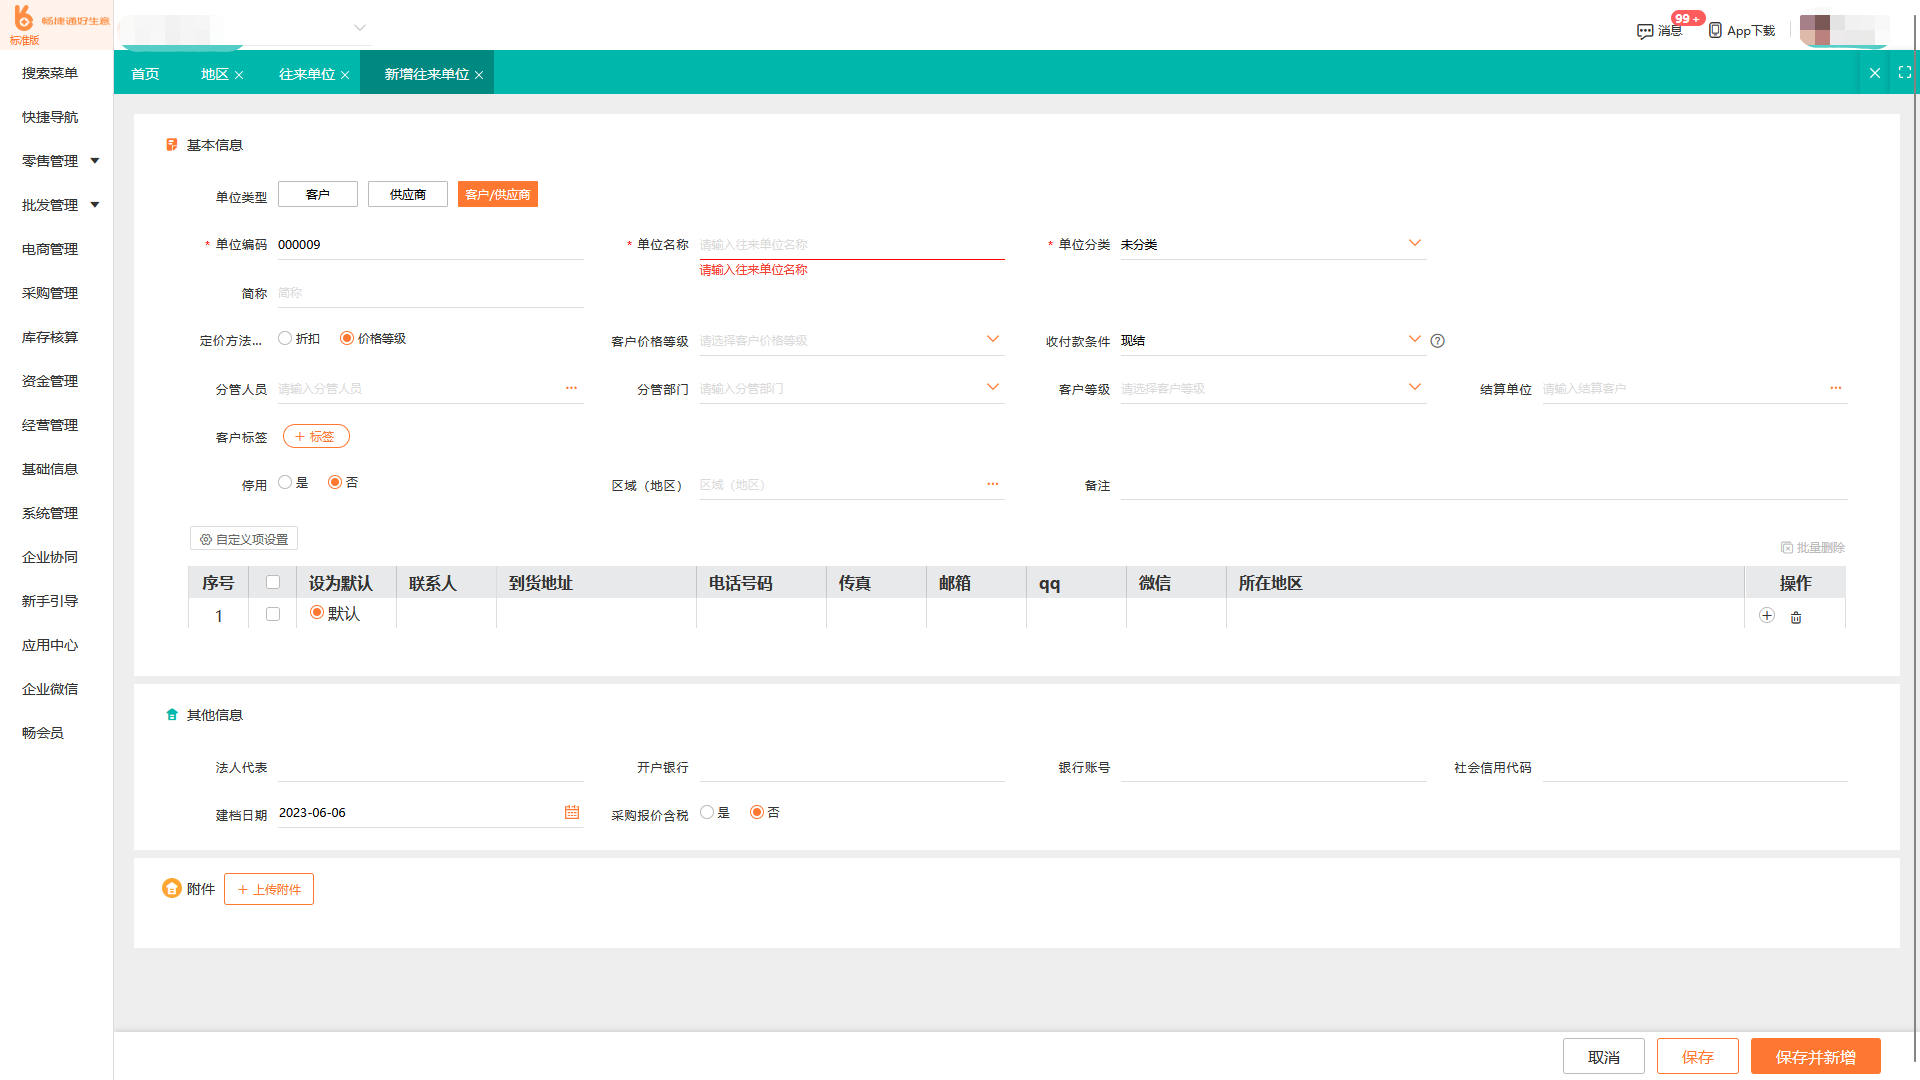Click the 结算单位 ellipsis icon

[x=1837, y=388]
